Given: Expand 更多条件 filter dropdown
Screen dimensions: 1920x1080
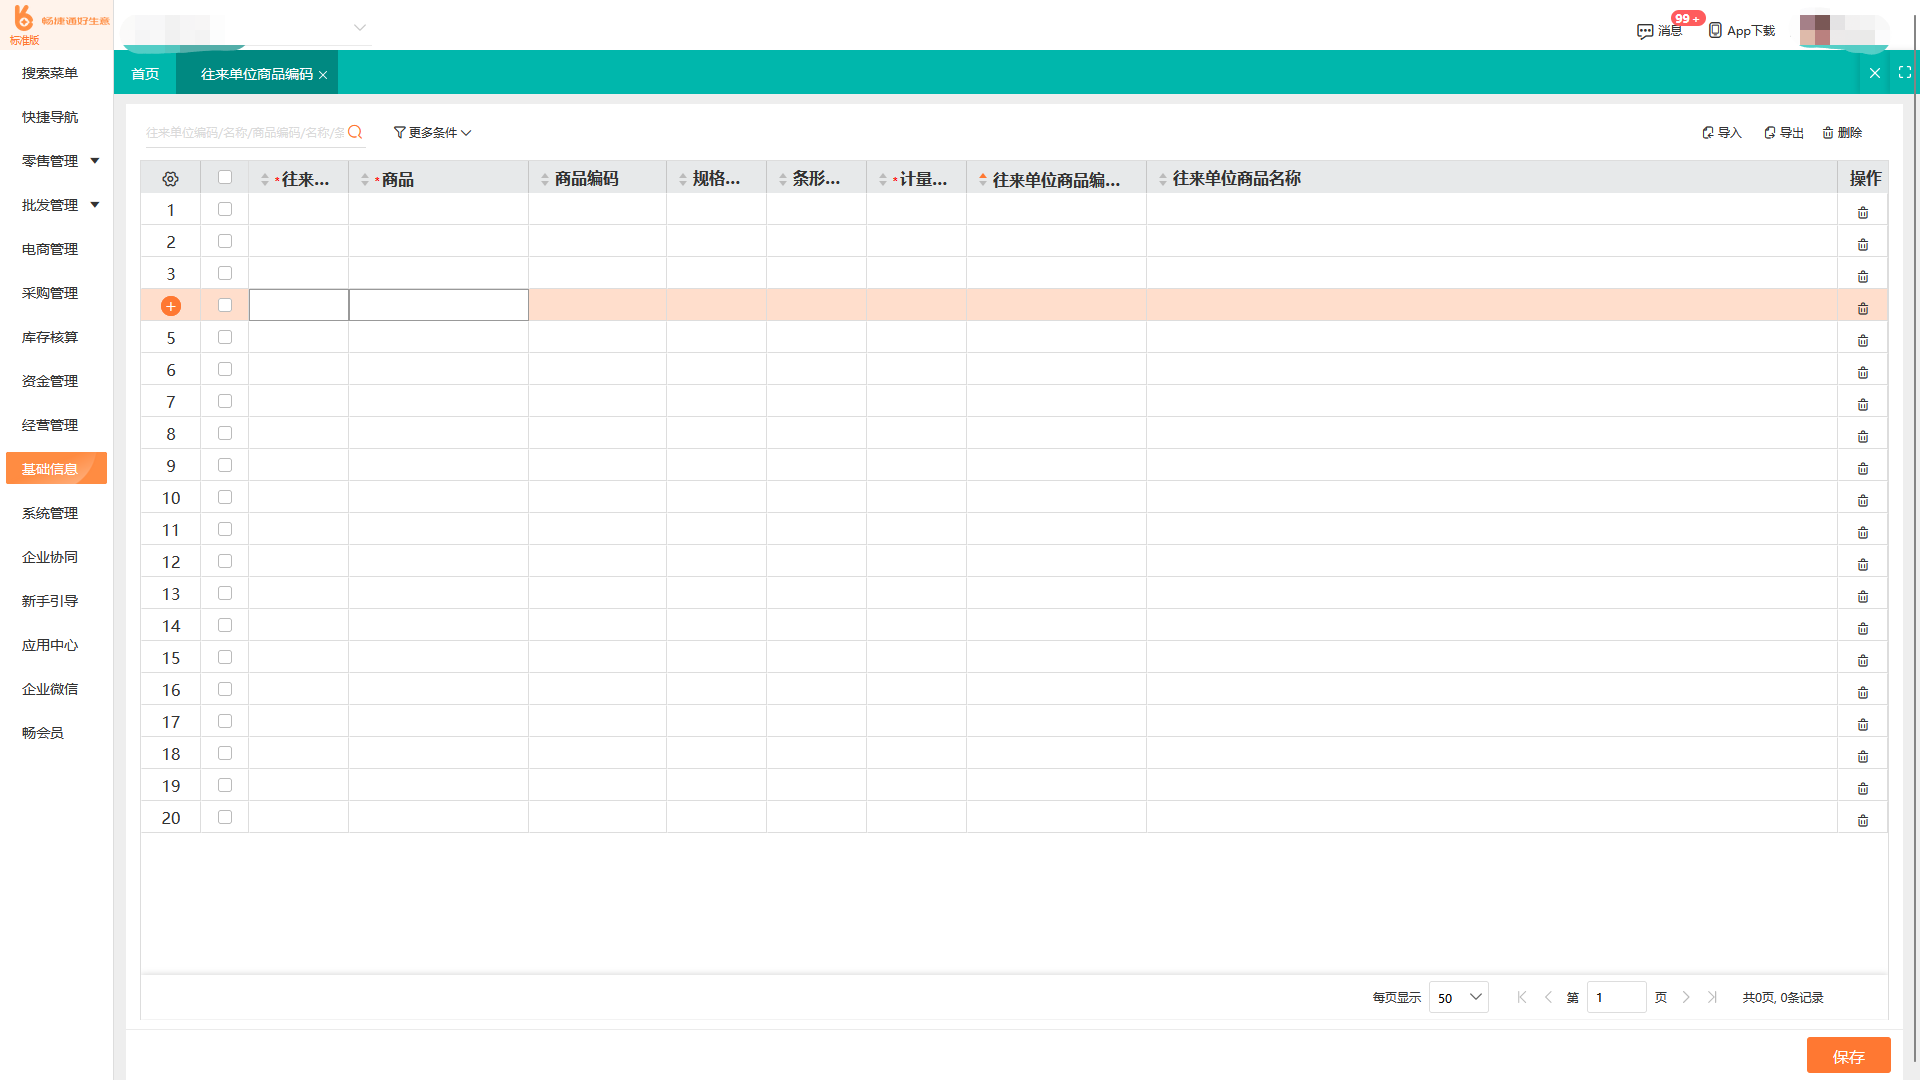Looking at the screenshot, I should [431, 132].
